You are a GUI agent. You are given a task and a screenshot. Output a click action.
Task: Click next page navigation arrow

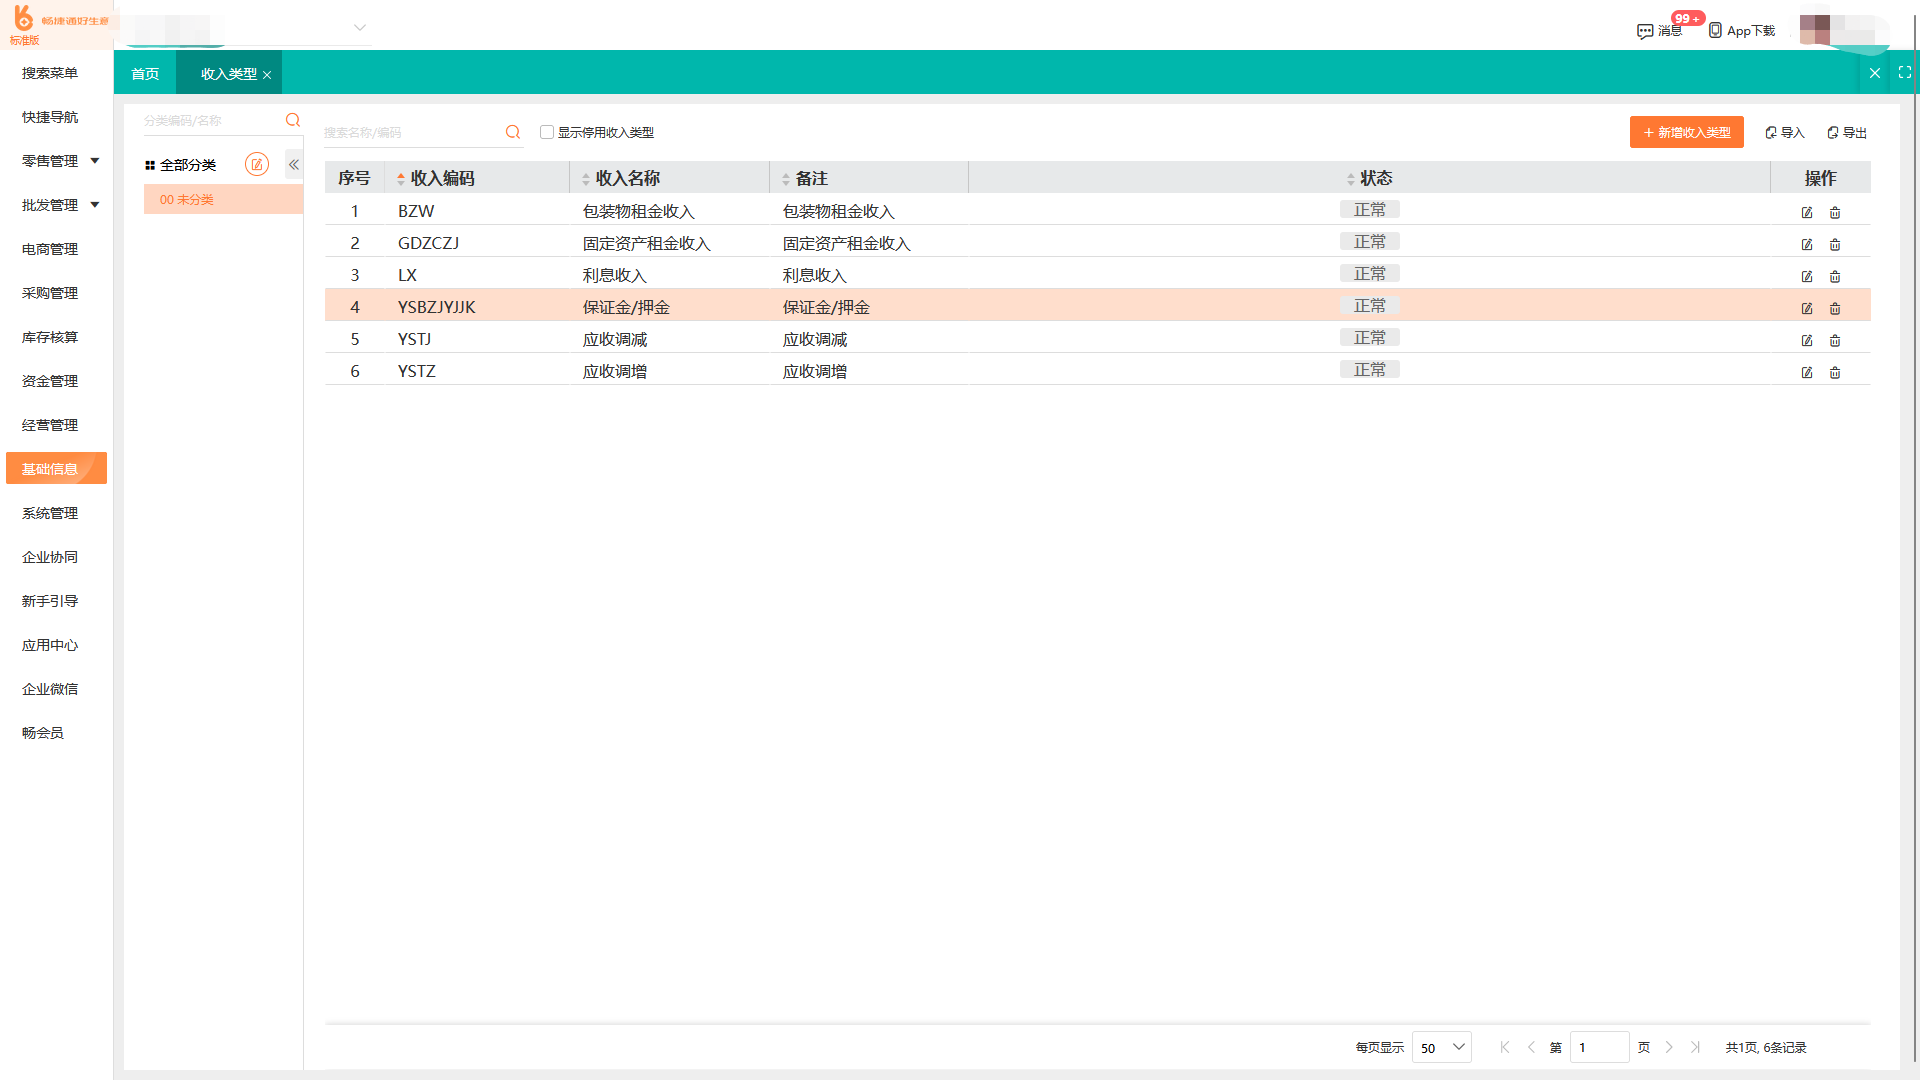pos(1668,1047)
